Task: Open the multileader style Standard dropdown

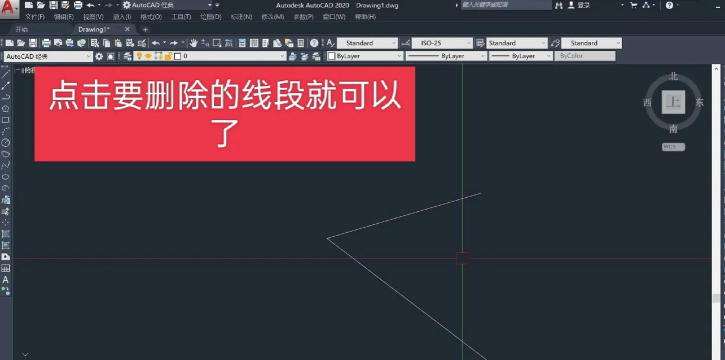Action: point(591,43)
